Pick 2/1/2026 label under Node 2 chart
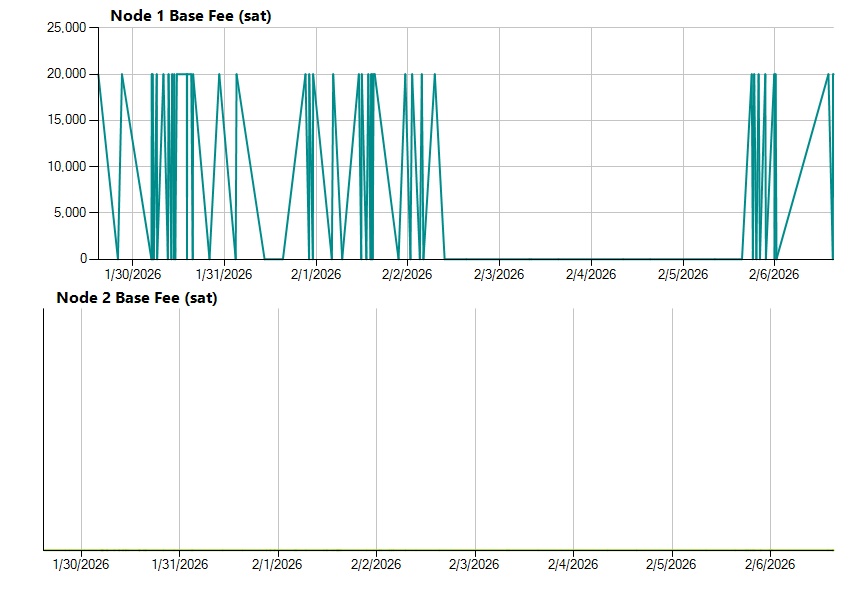This screenshot has height=600, width=860. click(278, 565)
